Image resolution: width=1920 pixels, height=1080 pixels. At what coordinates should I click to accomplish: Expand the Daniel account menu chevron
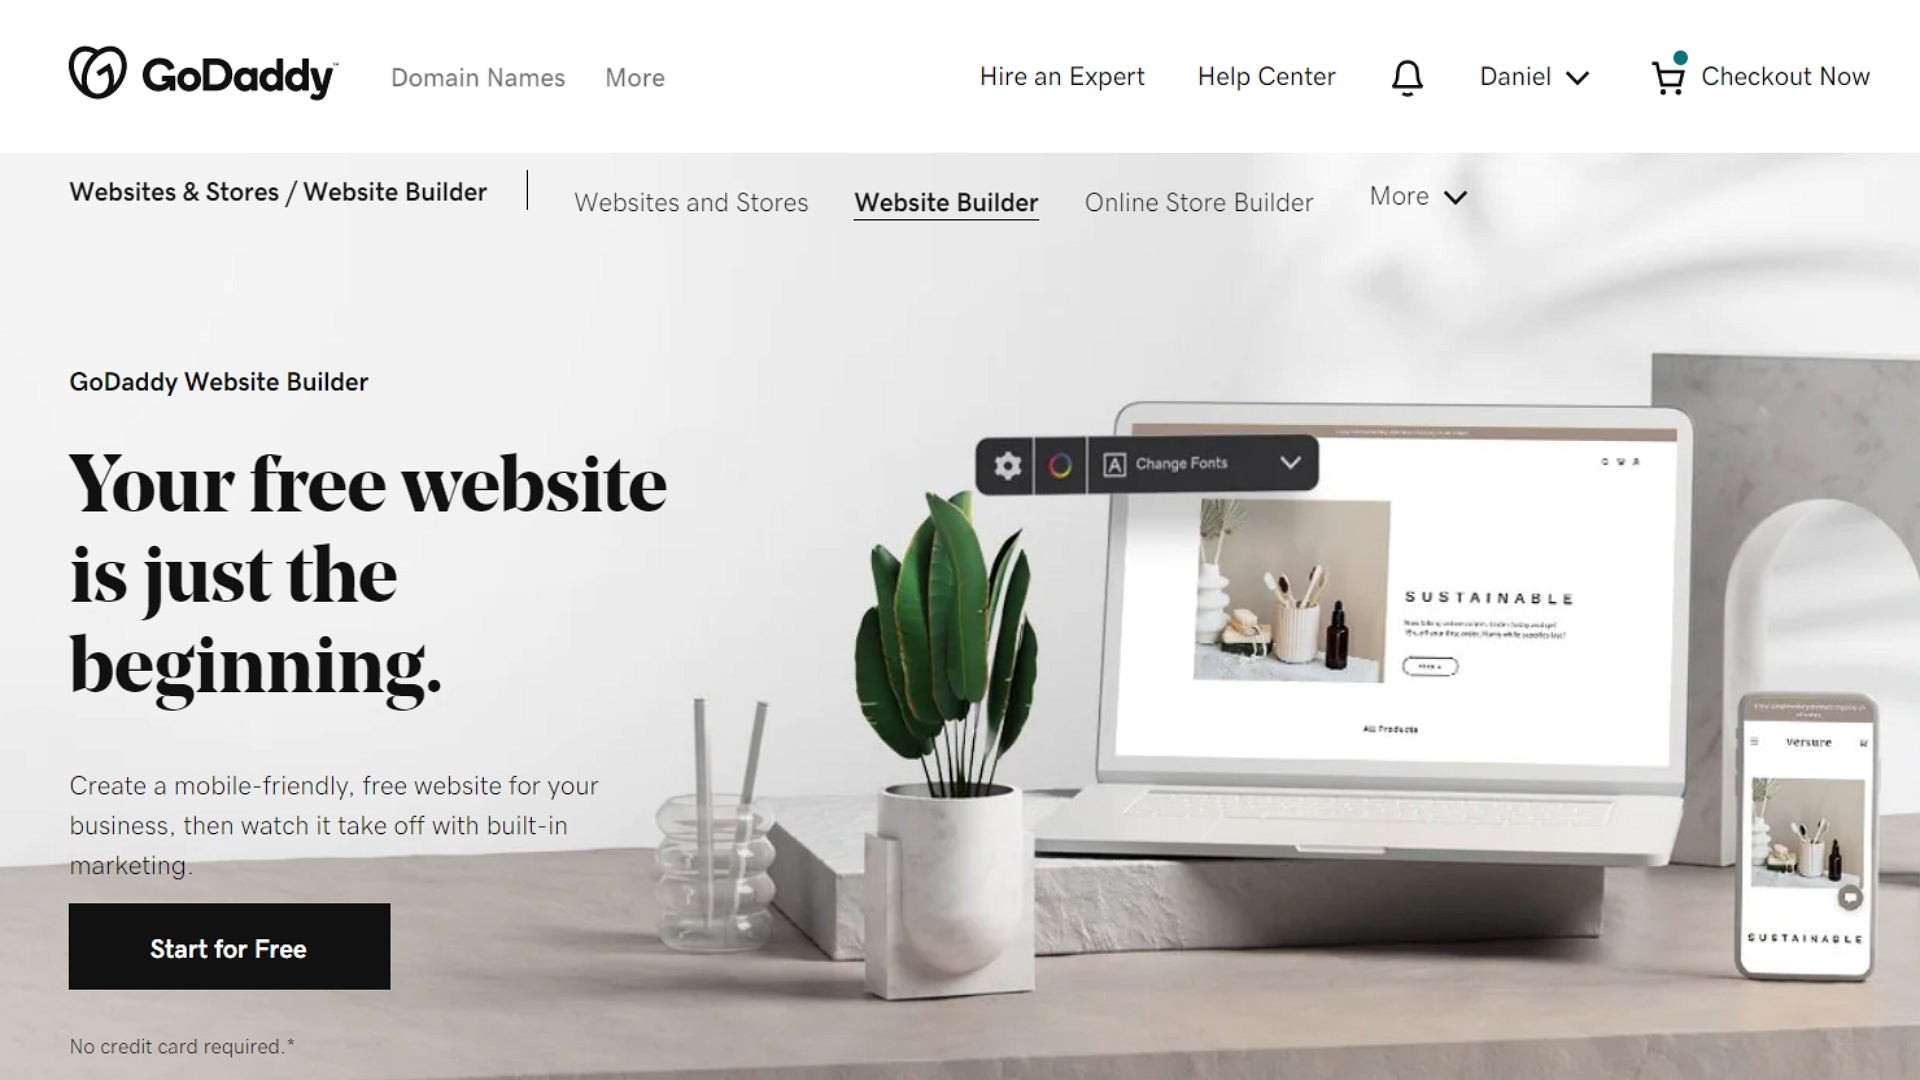point(1578,76)
